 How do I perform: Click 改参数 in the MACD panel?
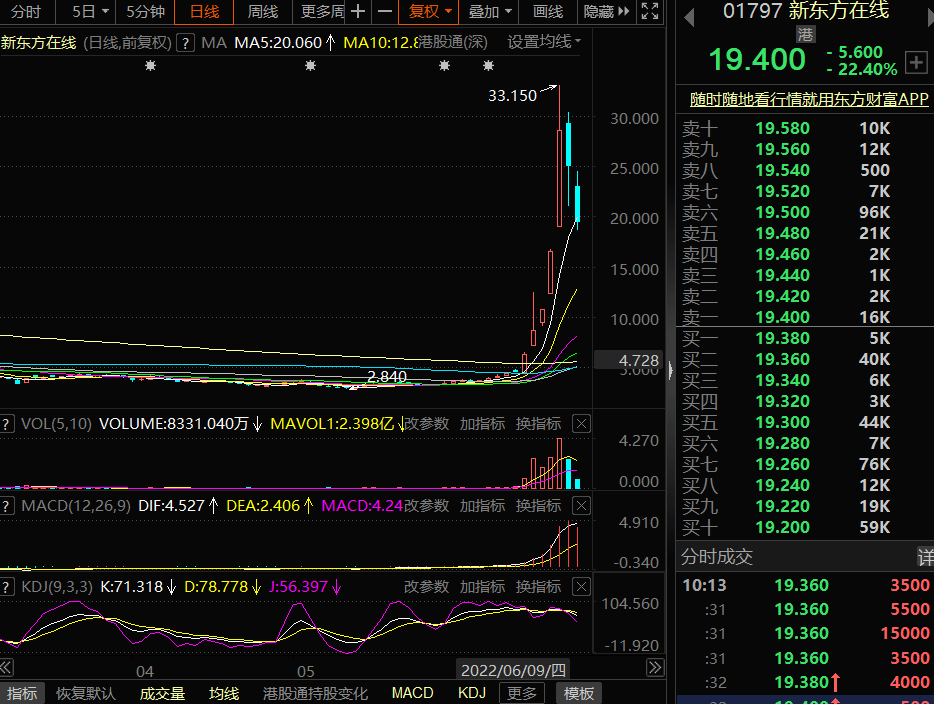[x=426, y=506]
